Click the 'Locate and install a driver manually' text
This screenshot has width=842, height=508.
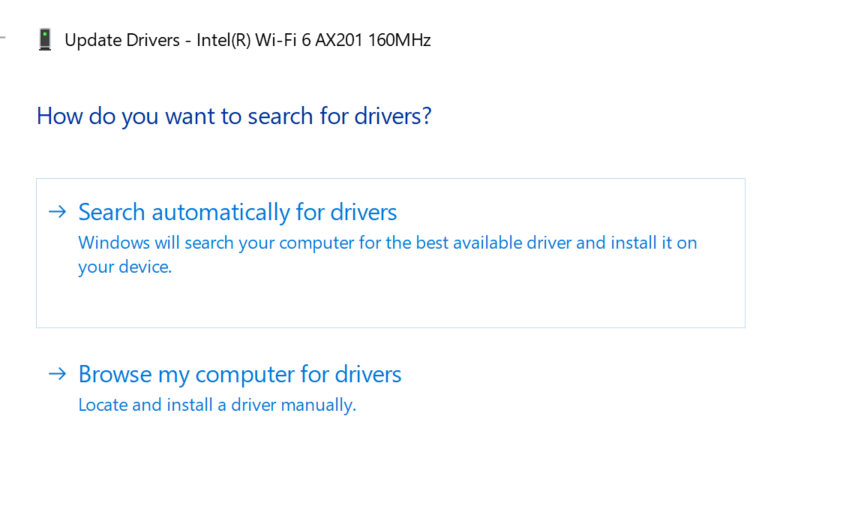pyautogui.click(x=217, y=405)
